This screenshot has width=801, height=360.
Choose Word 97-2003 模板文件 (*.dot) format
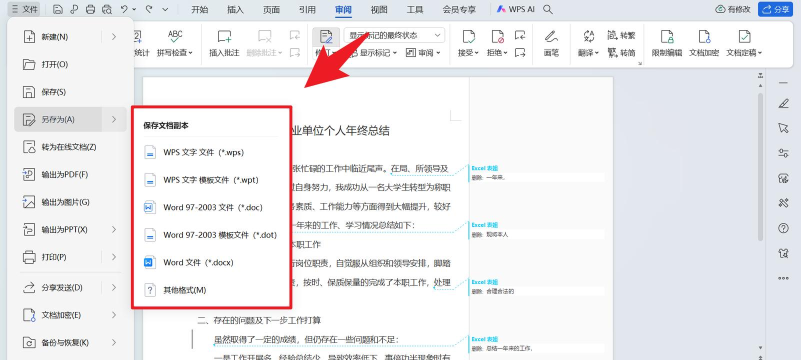pyautogui.click(x=211, y=235)
